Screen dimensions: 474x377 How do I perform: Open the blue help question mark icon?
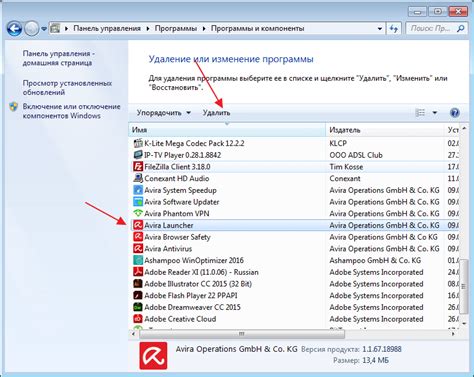click(x=455, y=113)
